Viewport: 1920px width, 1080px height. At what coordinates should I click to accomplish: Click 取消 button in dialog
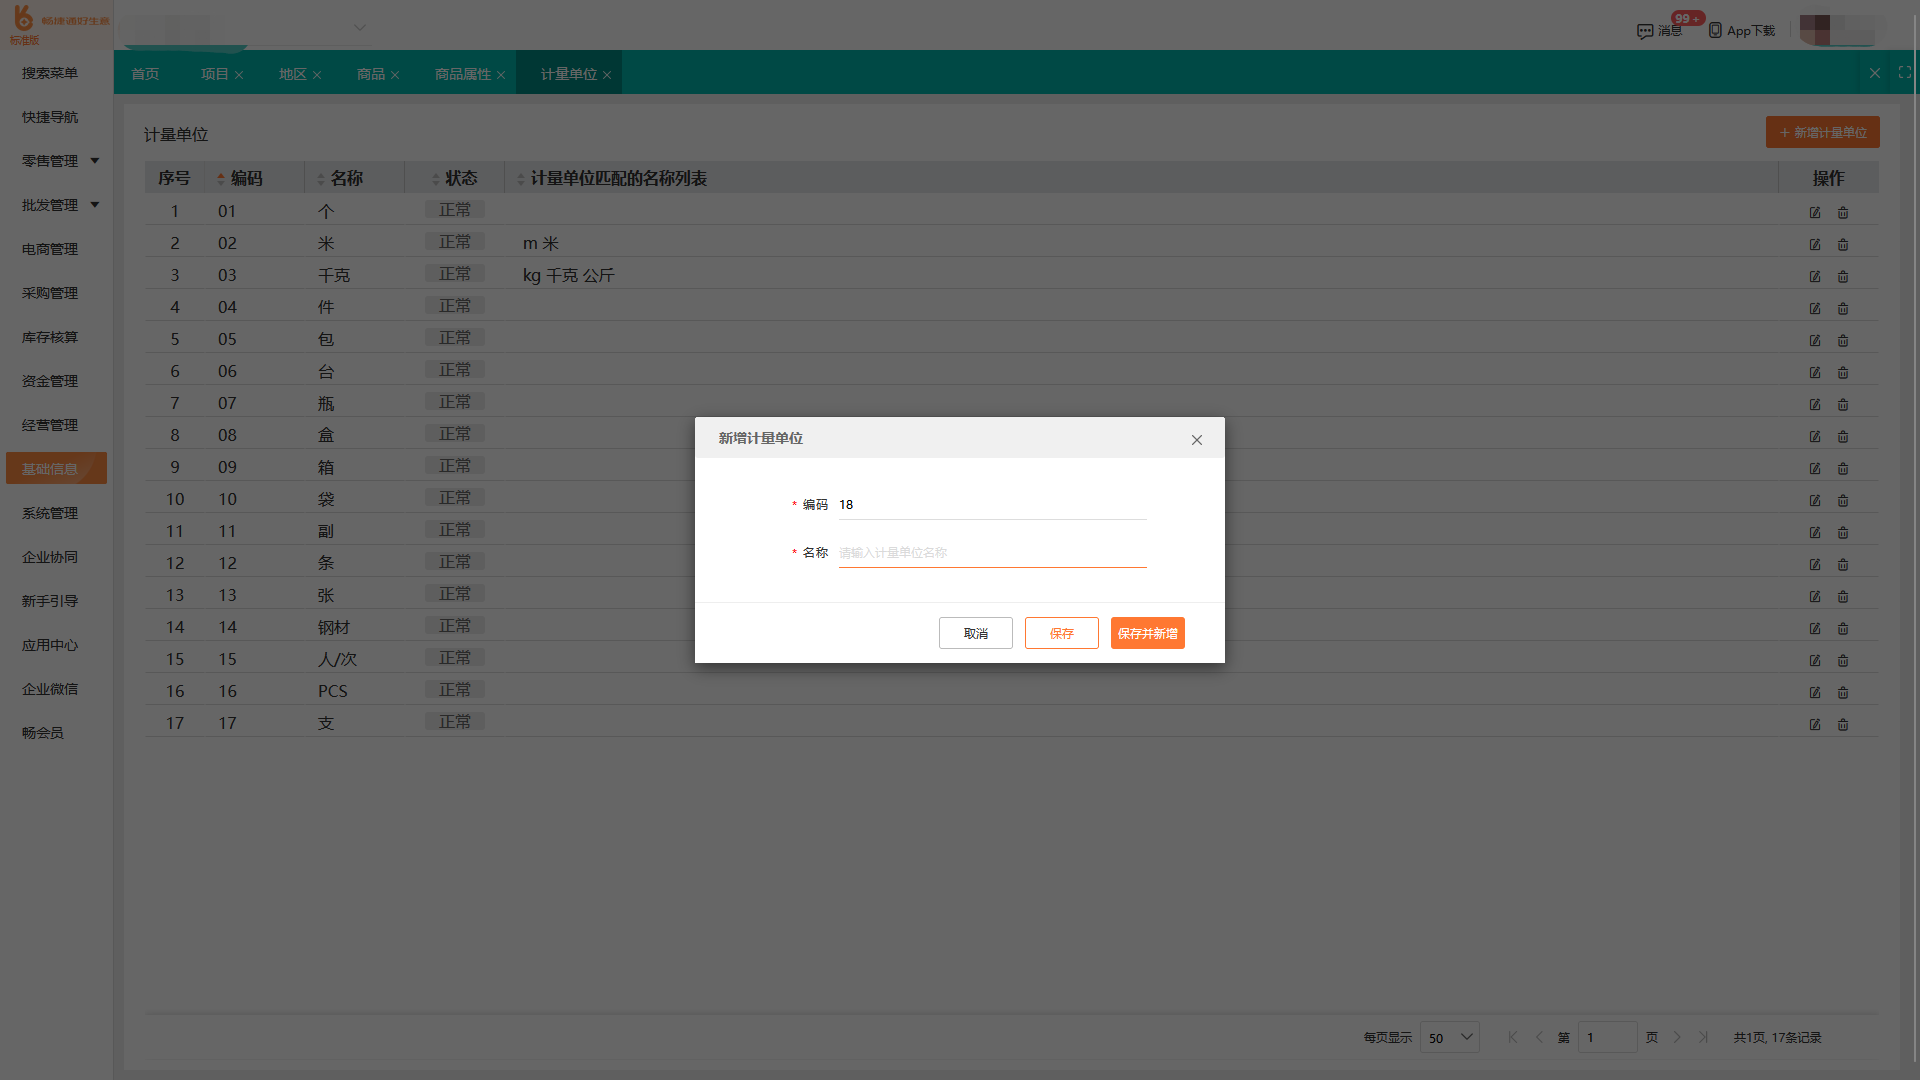click(976, 633)
